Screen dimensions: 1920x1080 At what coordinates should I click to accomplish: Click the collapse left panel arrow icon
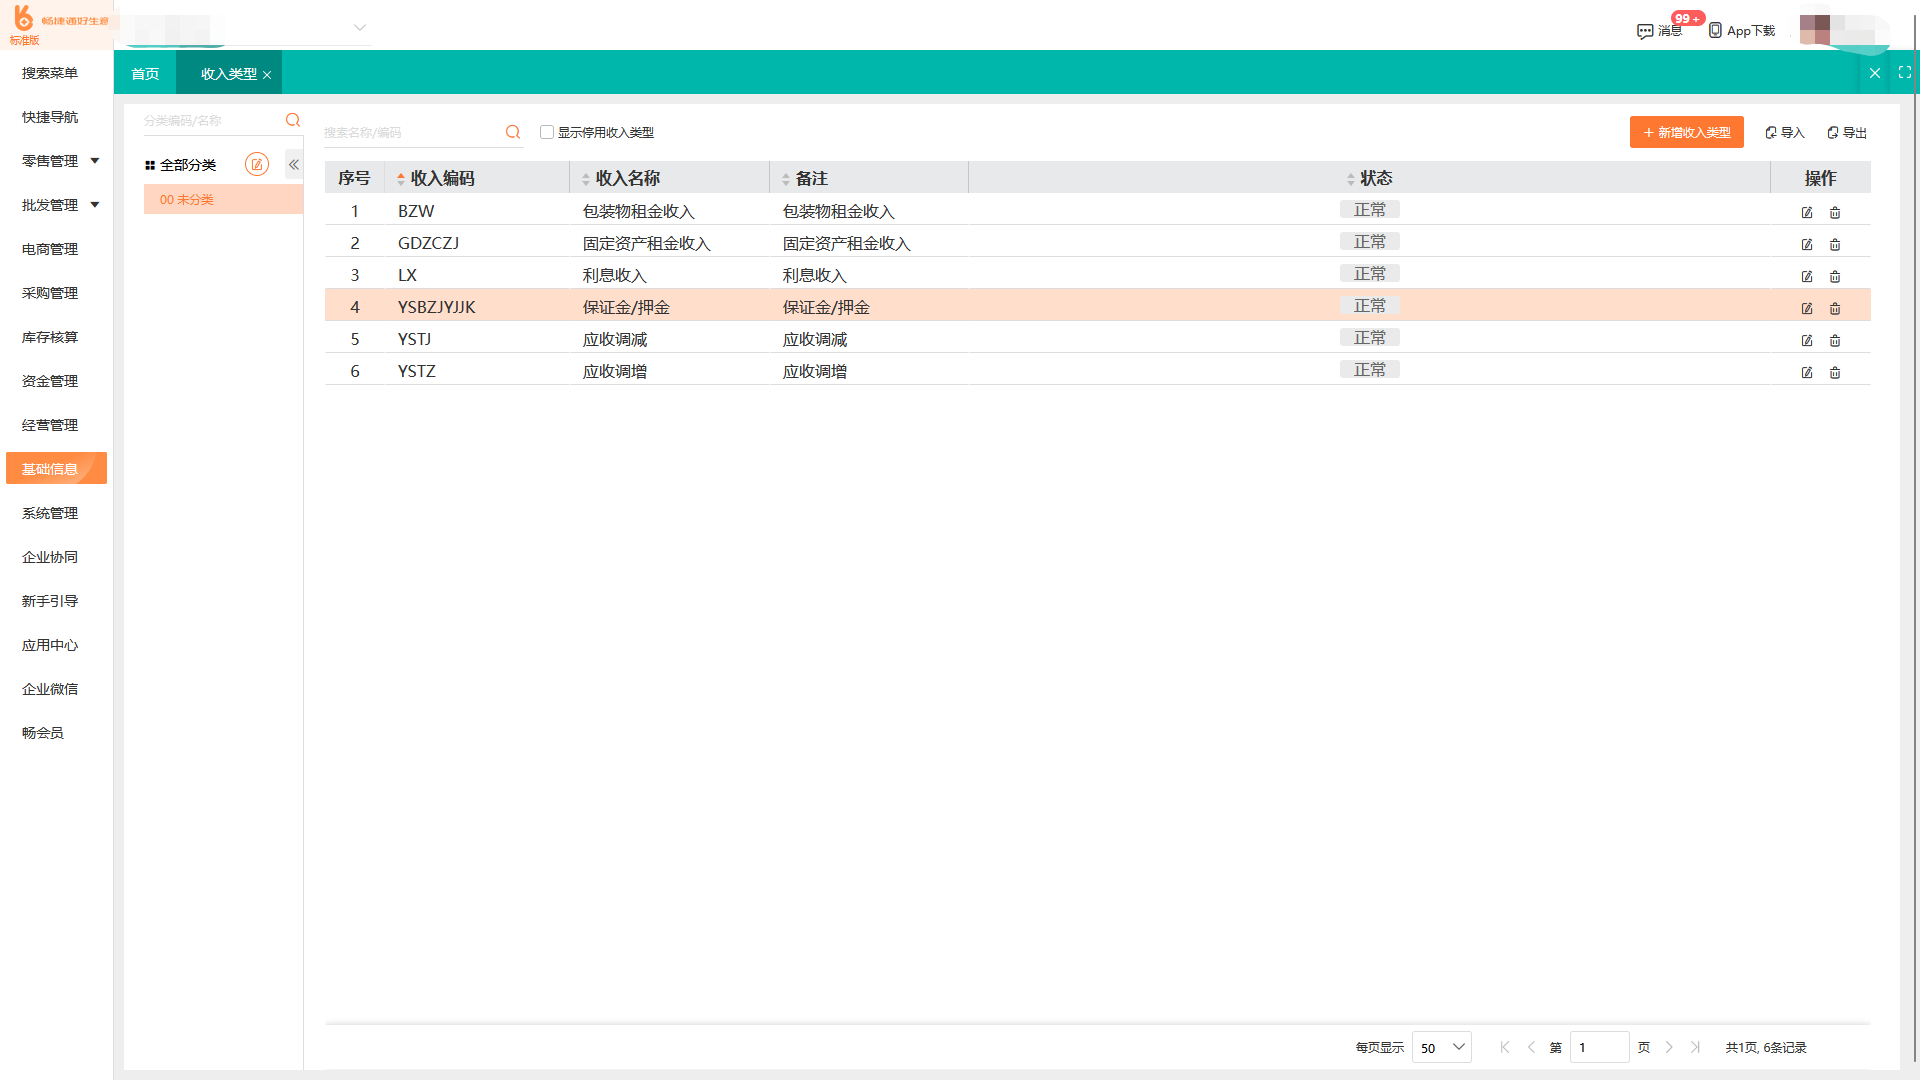tap(294, 164)
